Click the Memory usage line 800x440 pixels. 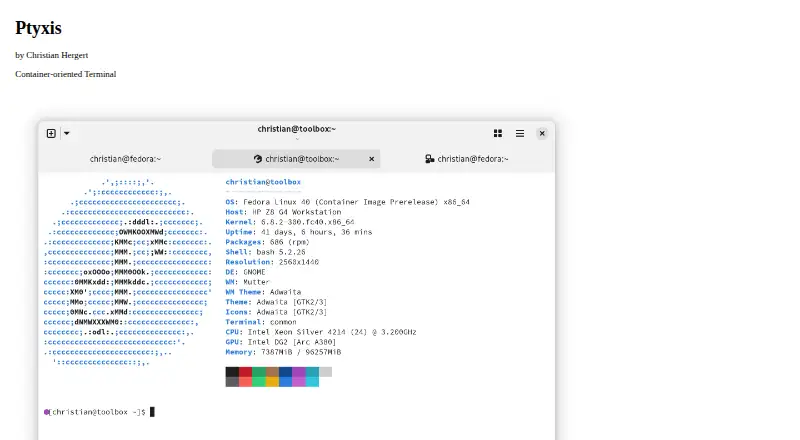pyautogui.click(x=283, y=352)
